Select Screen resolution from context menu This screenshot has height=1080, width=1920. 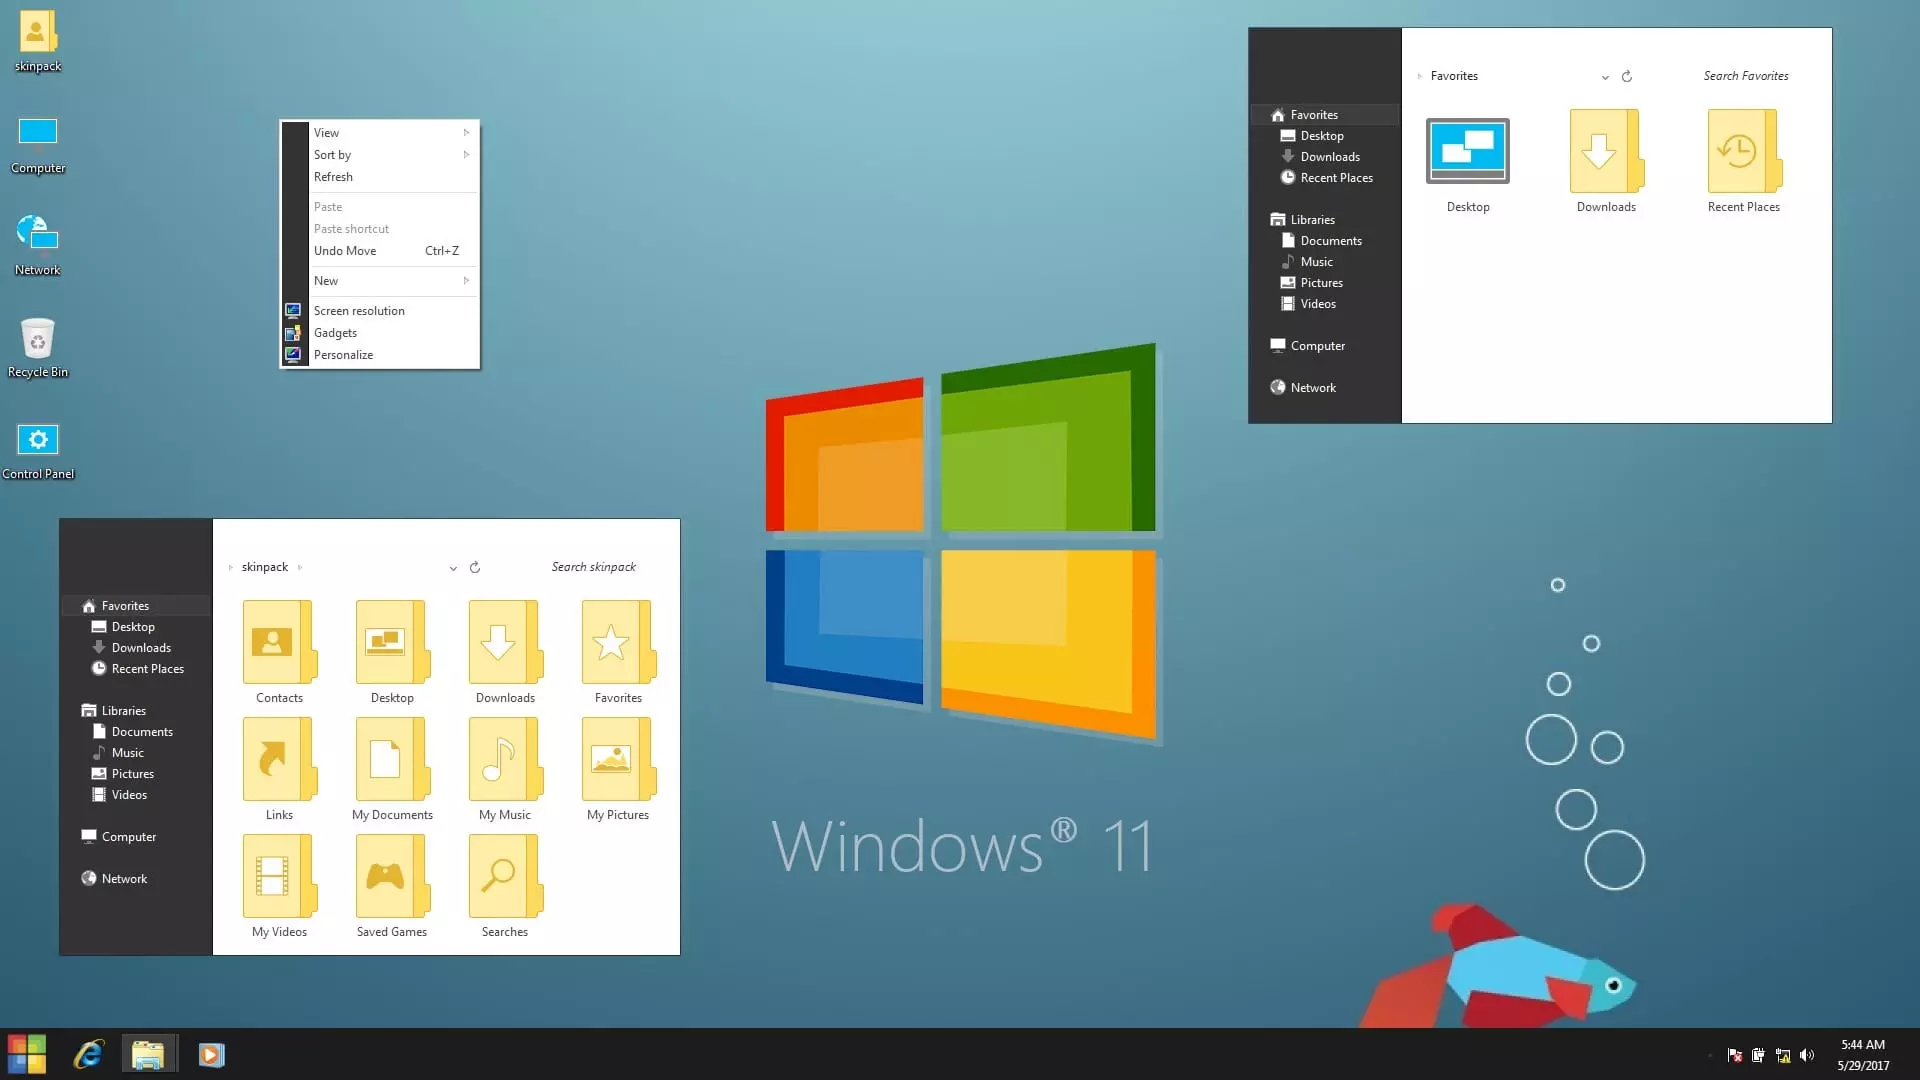click(x=359, y=310)
